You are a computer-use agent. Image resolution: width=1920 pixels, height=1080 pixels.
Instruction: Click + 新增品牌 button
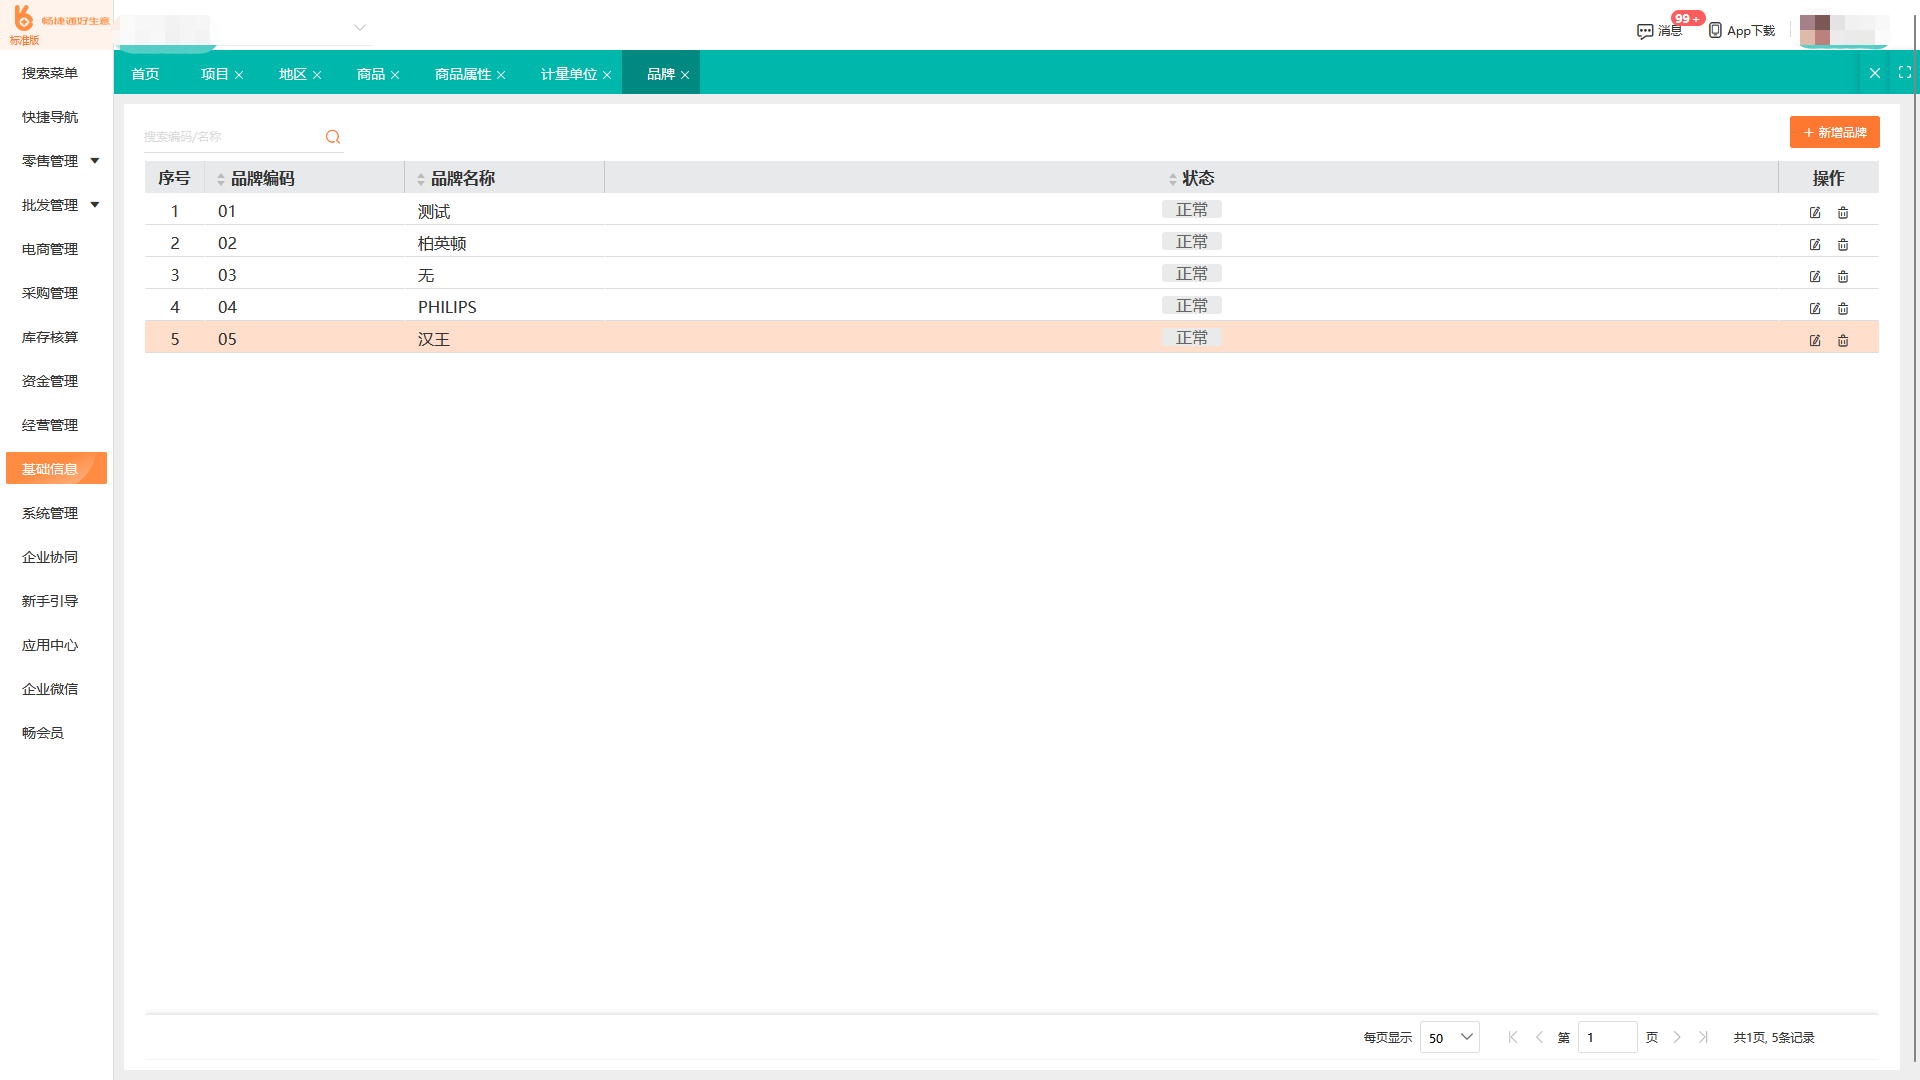point(1834,132)
